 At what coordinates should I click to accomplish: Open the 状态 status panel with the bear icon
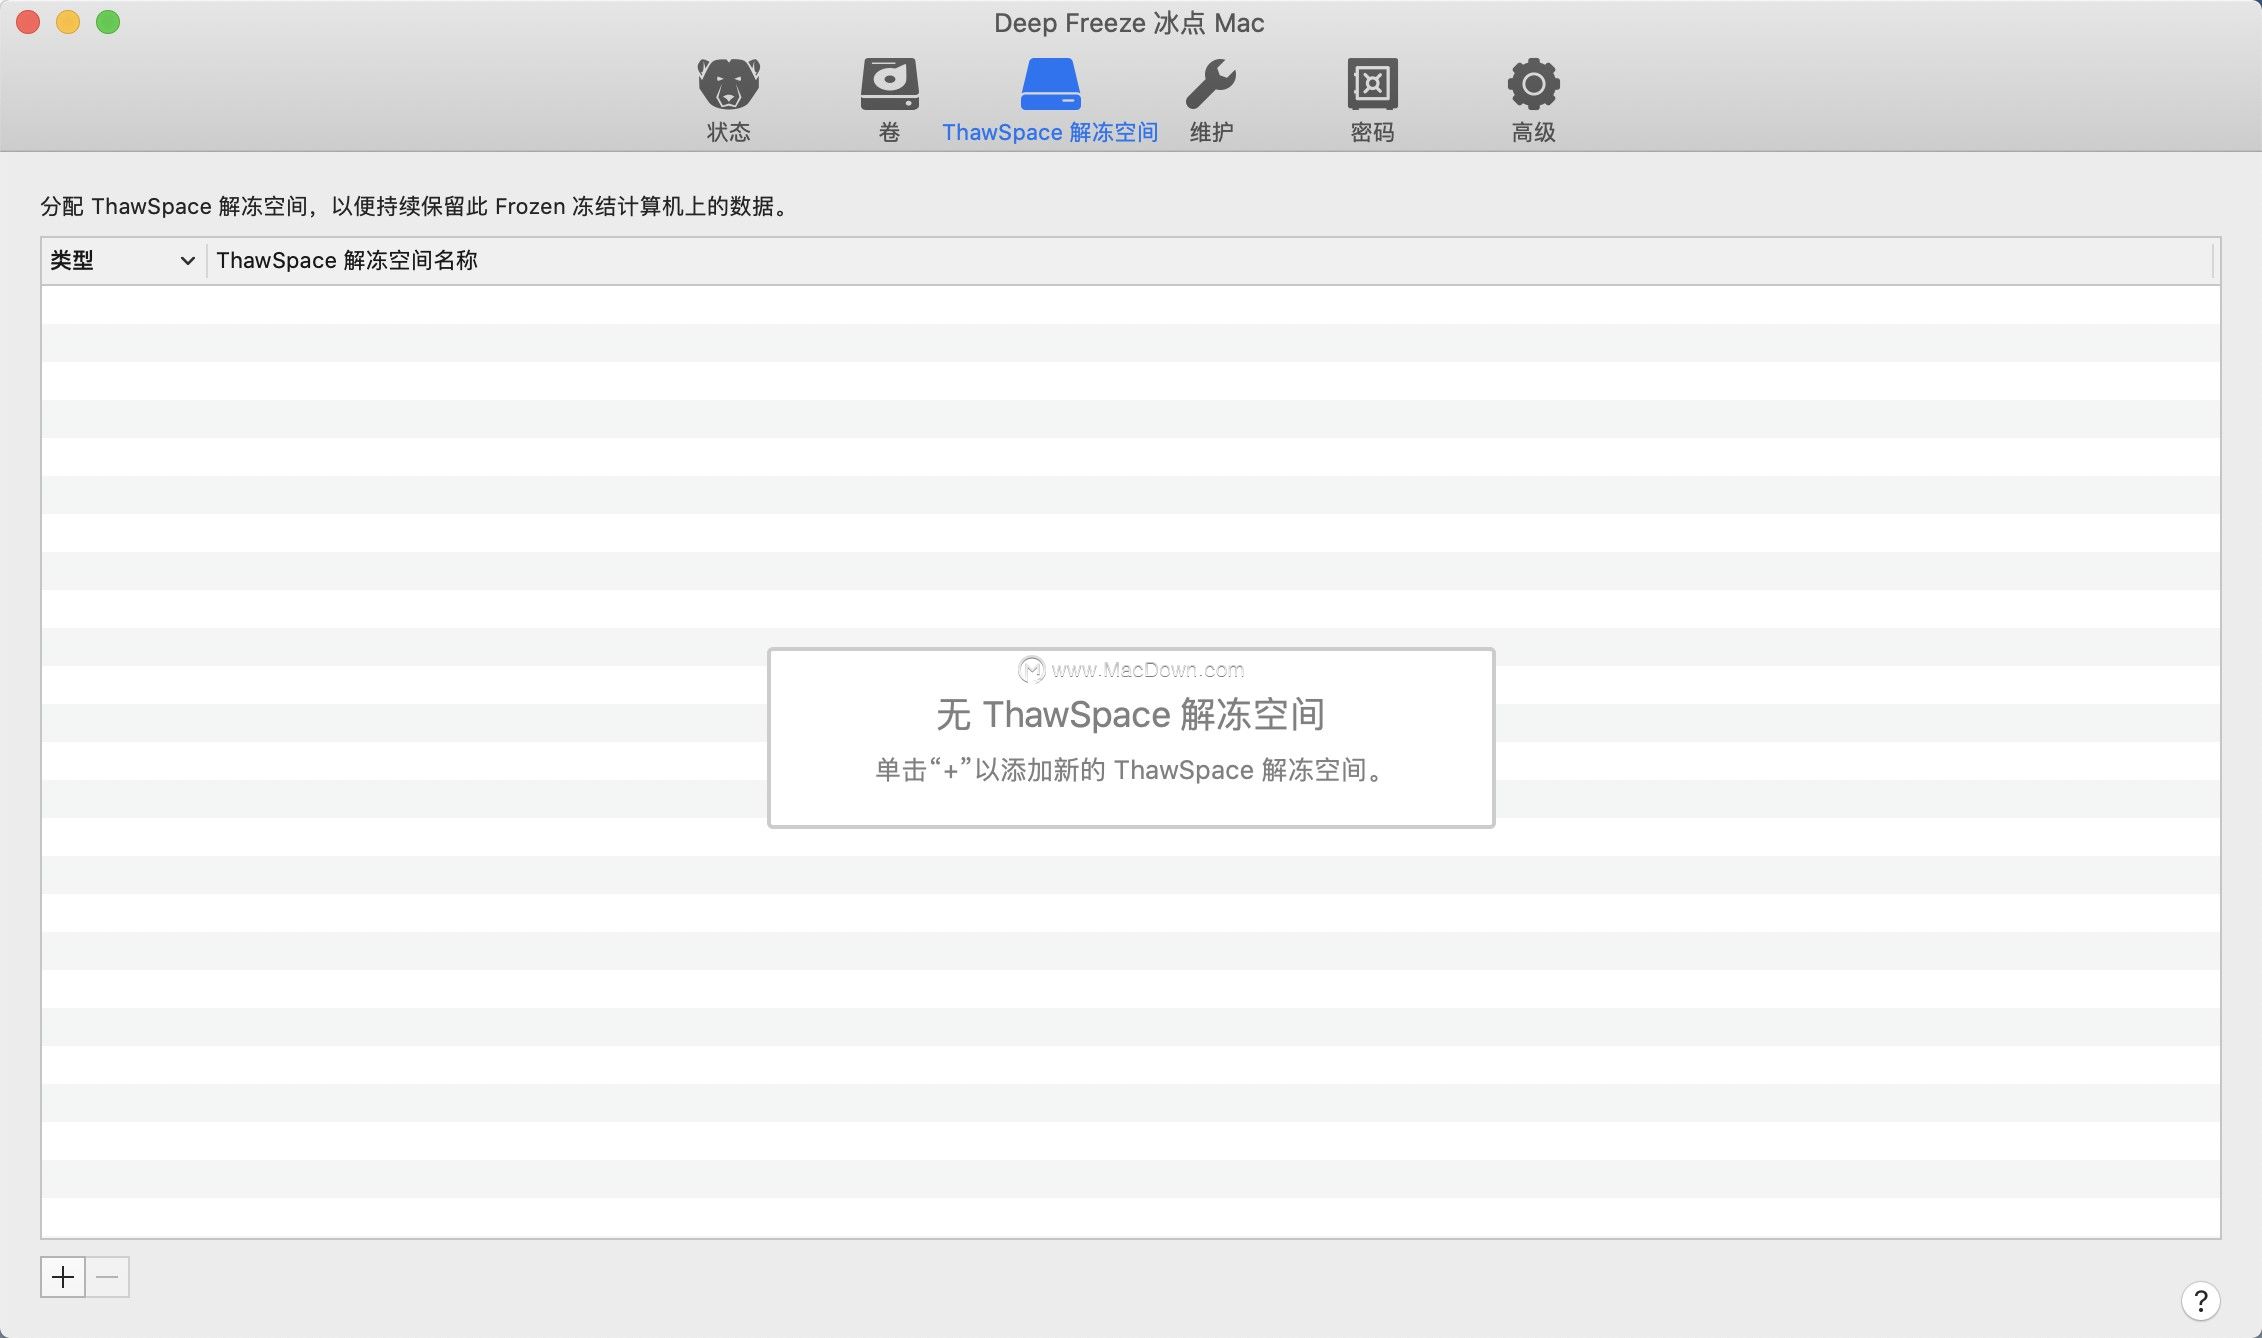point(729,95)
